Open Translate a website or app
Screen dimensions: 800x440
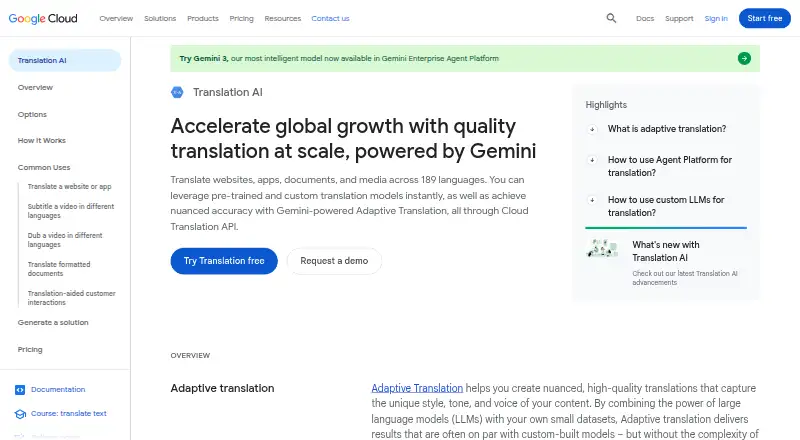click(x=69, y=186)
